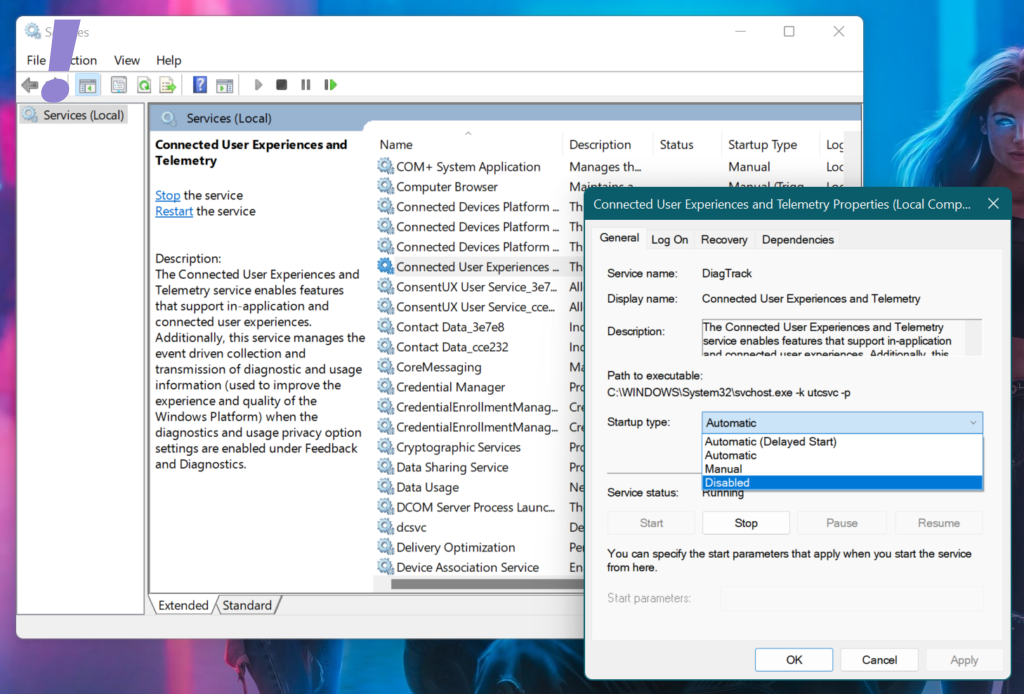The image size is (1024, 694).
Task: Switch to the Log On tab
Action: click(669, 240)
